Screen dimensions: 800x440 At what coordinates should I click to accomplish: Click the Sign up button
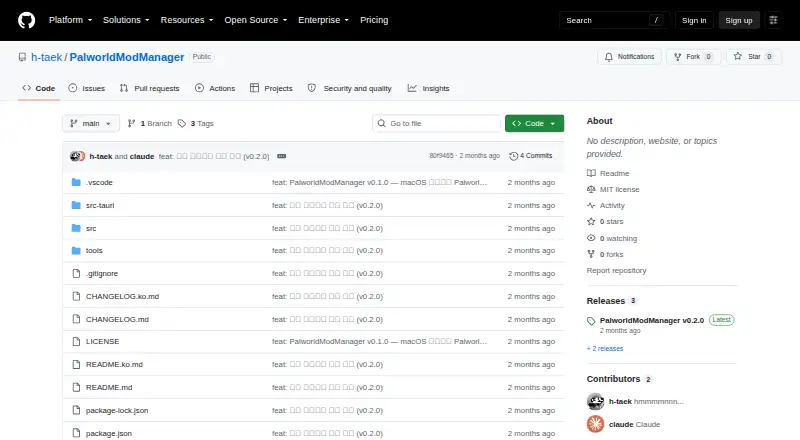(739, 20)
